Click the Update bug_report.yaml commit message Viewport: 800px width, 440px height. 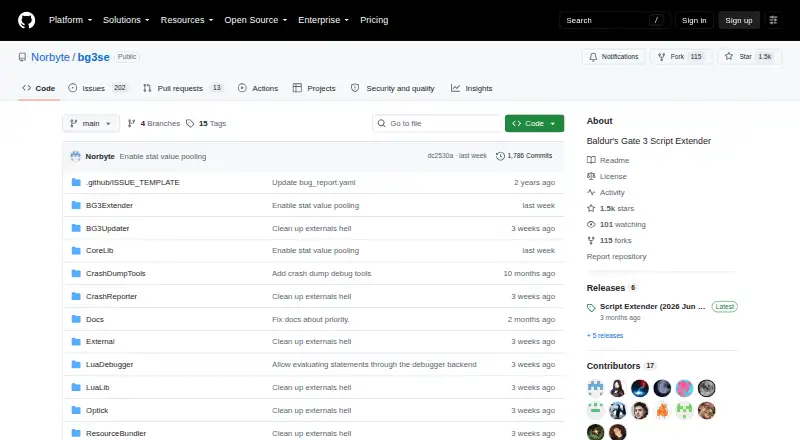coord(314,182)
